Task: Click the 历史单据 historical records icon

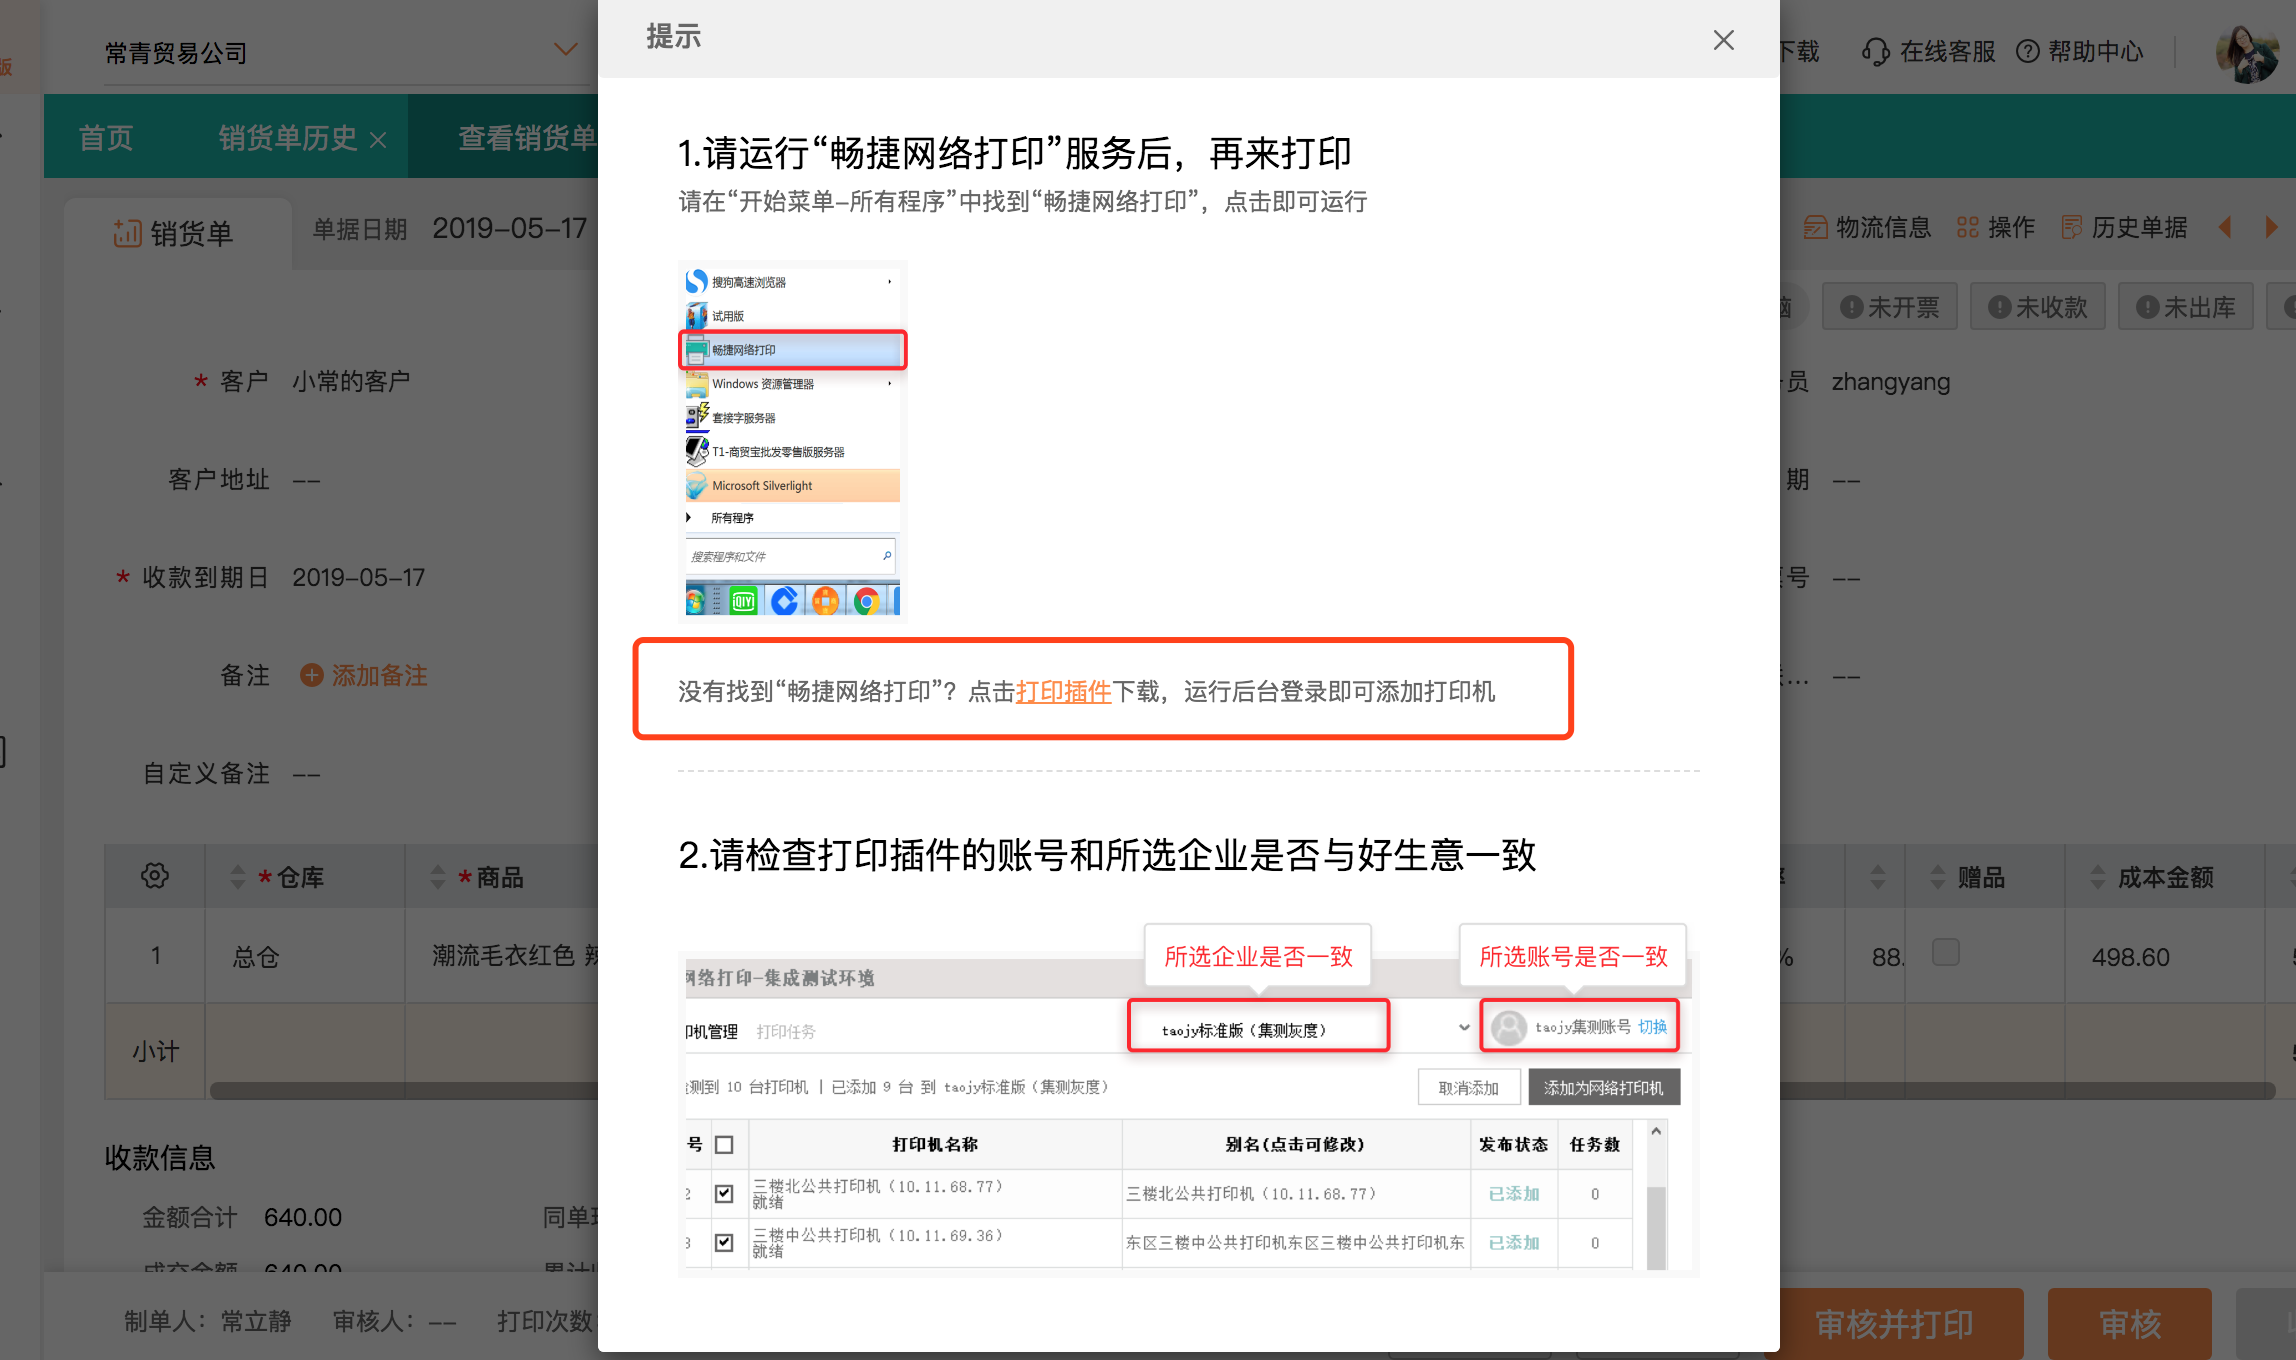Action: [2076, 227]
